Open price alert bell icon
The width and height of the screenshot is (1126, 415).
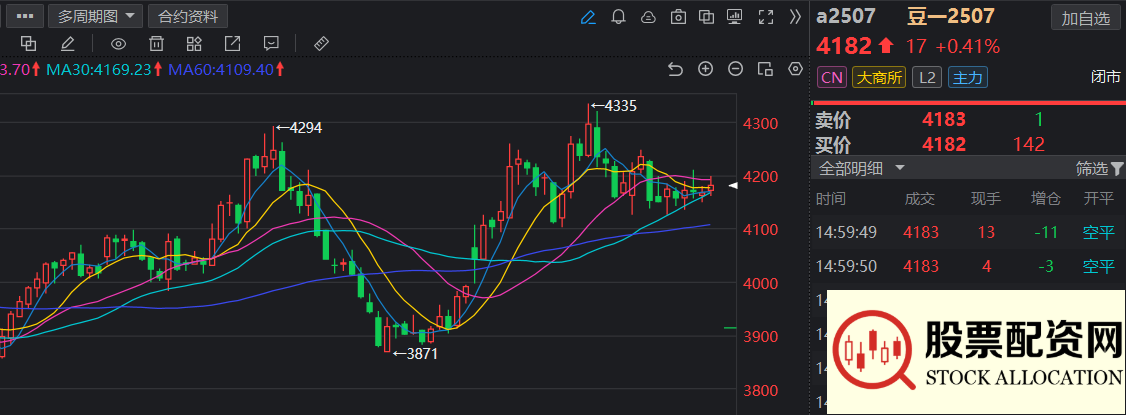(x=618, y=17)
